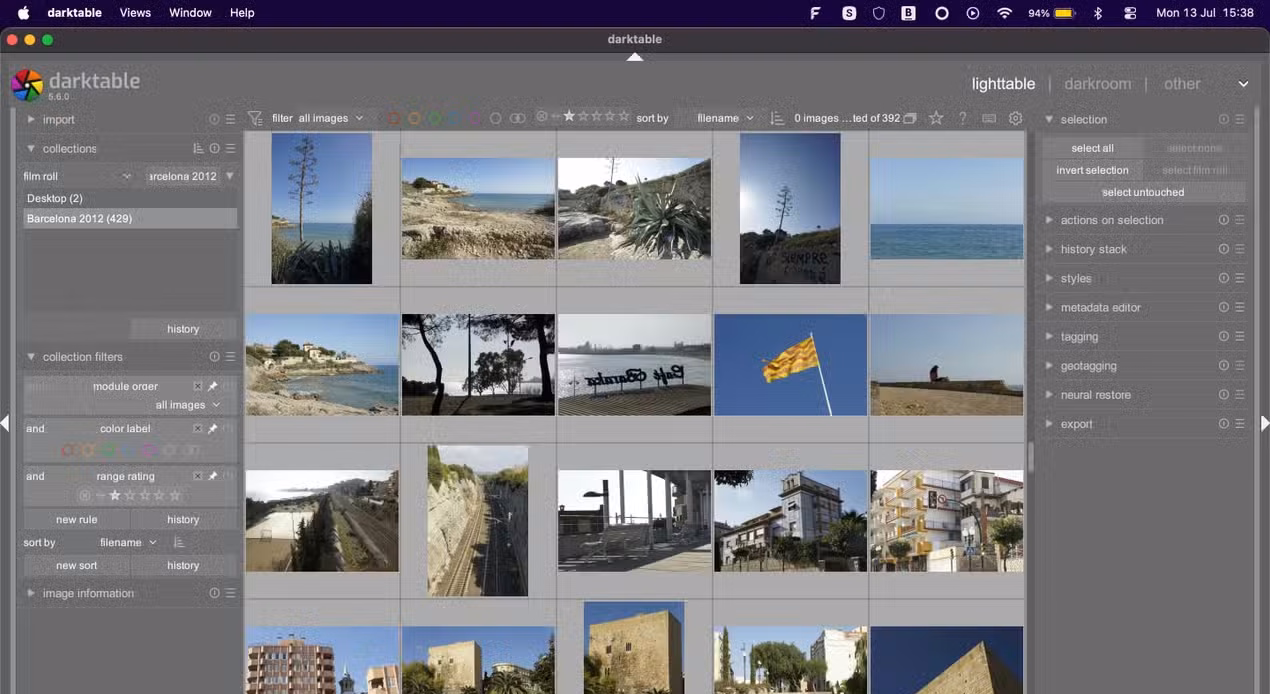Filter by the purple color label
Image resolution: width=1270 pixels, height=694 pixels.
point(475,118)
